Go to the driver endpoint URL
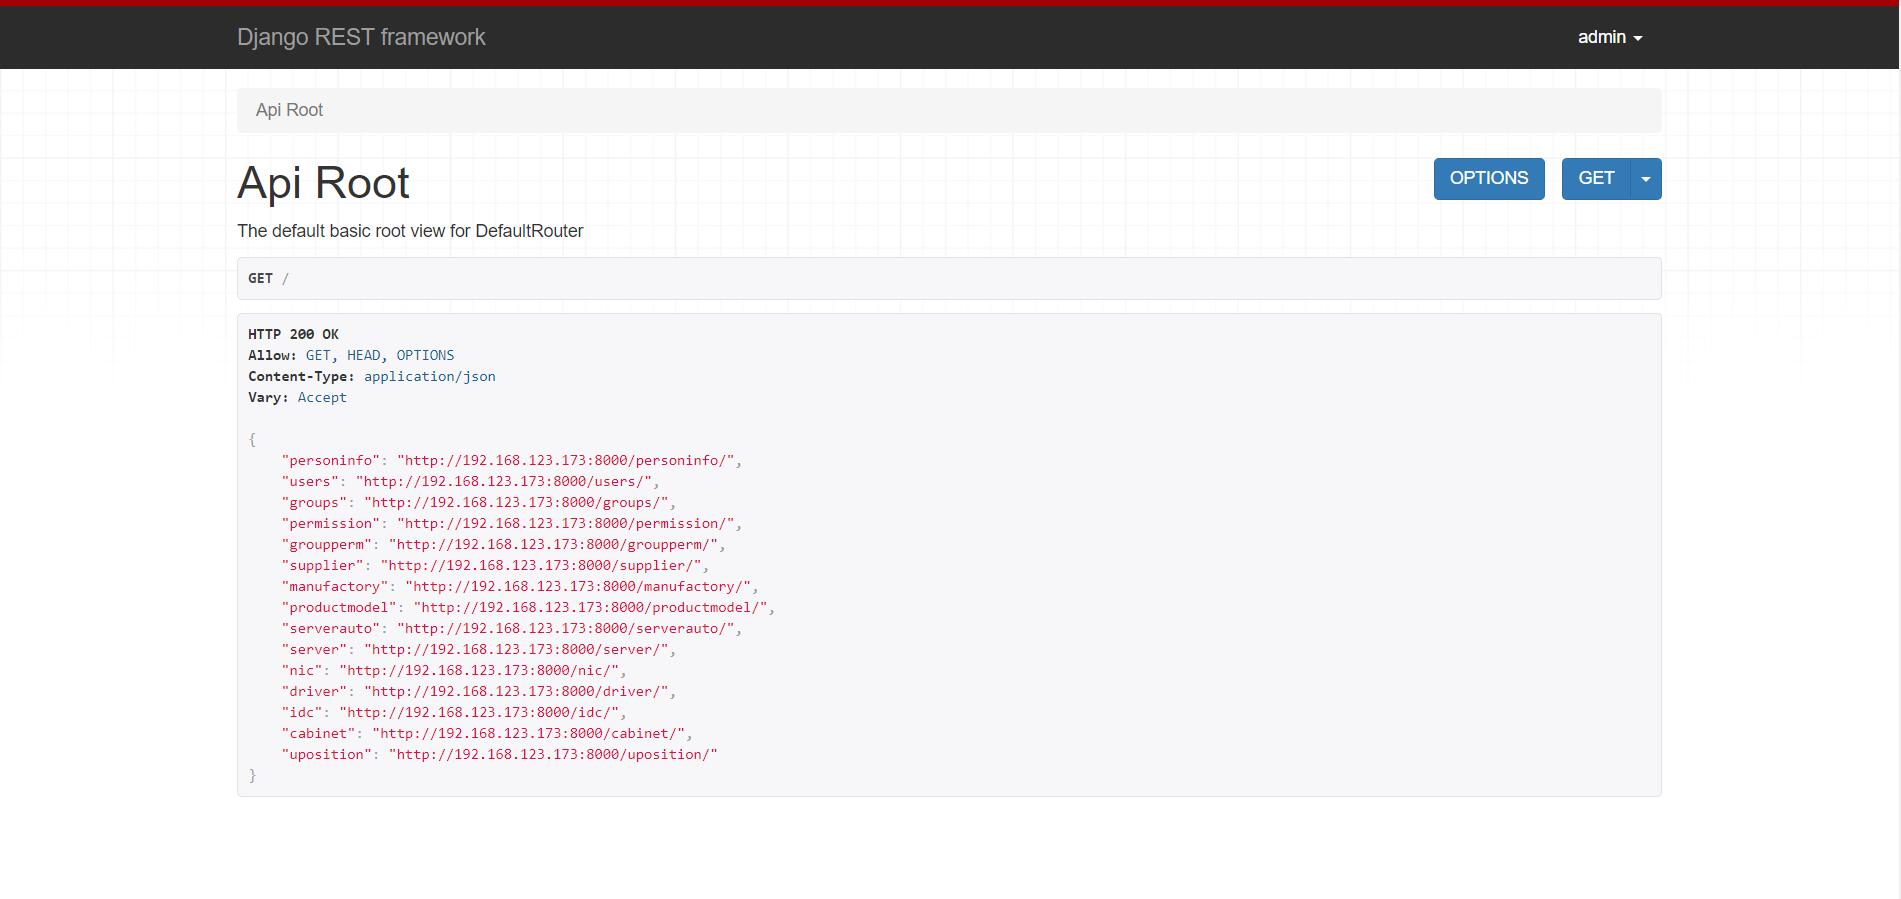The width and height of the screenshot is (1901, 899). 518,691
